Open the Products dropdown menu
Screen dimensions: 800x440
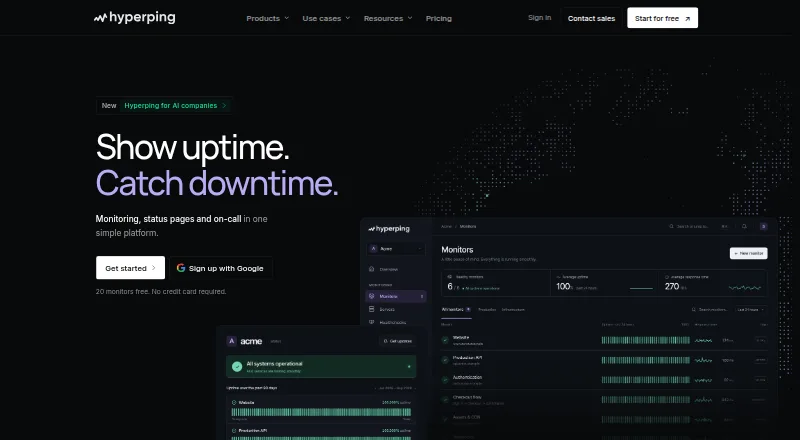click(x=267, y=18)
